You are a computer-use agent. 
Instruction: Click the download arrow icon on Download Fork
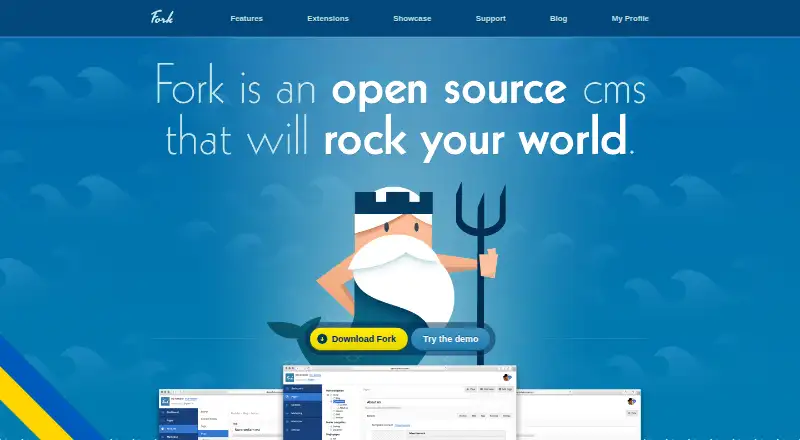pyautogui.click(x=322, y=339)
